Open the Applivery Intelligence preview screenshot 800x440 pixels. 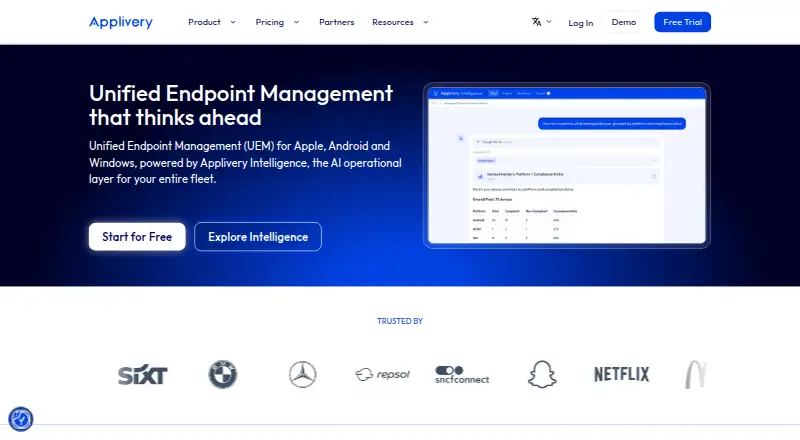click(567, 165)
